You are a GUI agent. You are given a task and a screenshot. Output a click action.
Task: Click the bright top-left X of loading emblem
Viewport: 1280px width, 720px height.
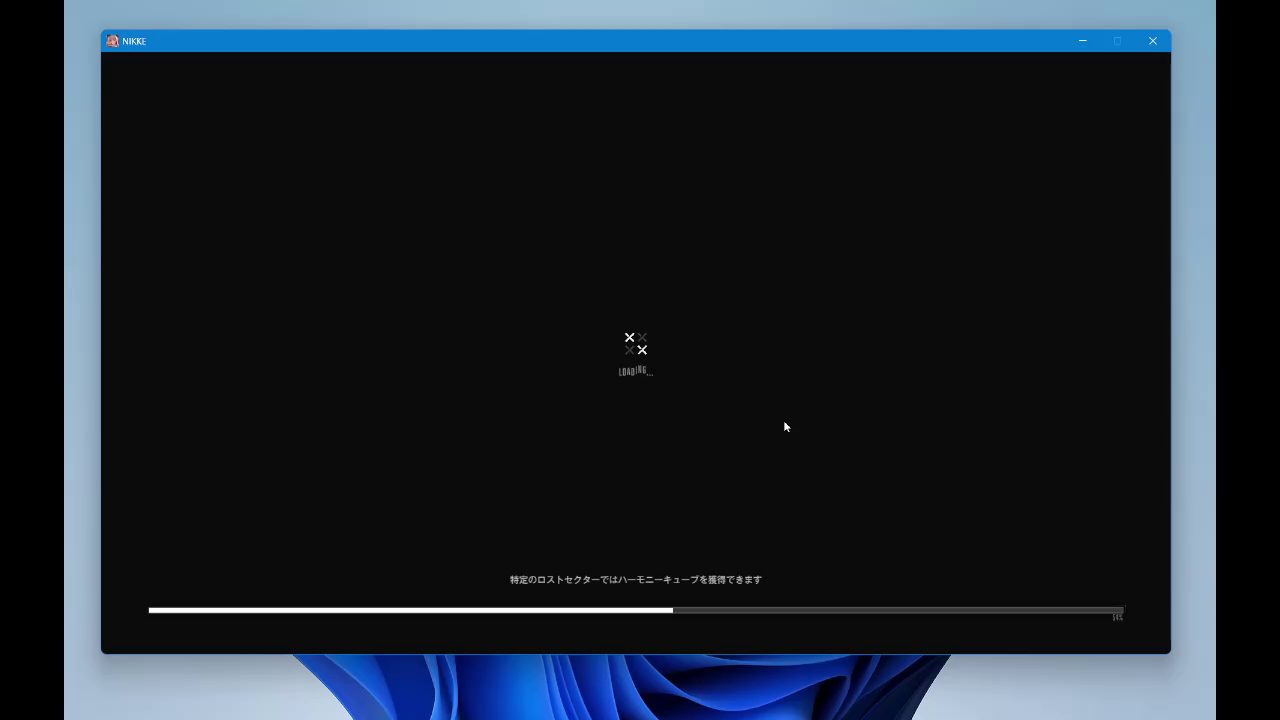pos(629,338)
